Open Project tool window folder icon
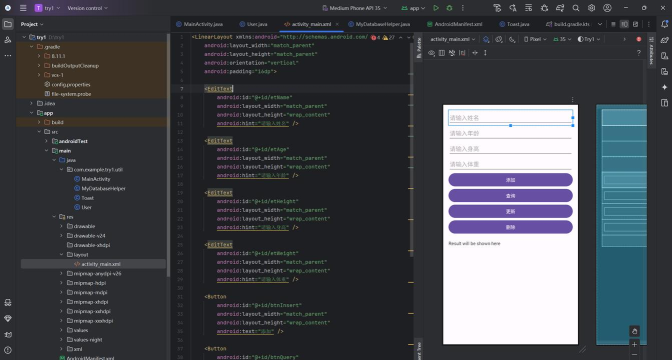 (8, 24)
